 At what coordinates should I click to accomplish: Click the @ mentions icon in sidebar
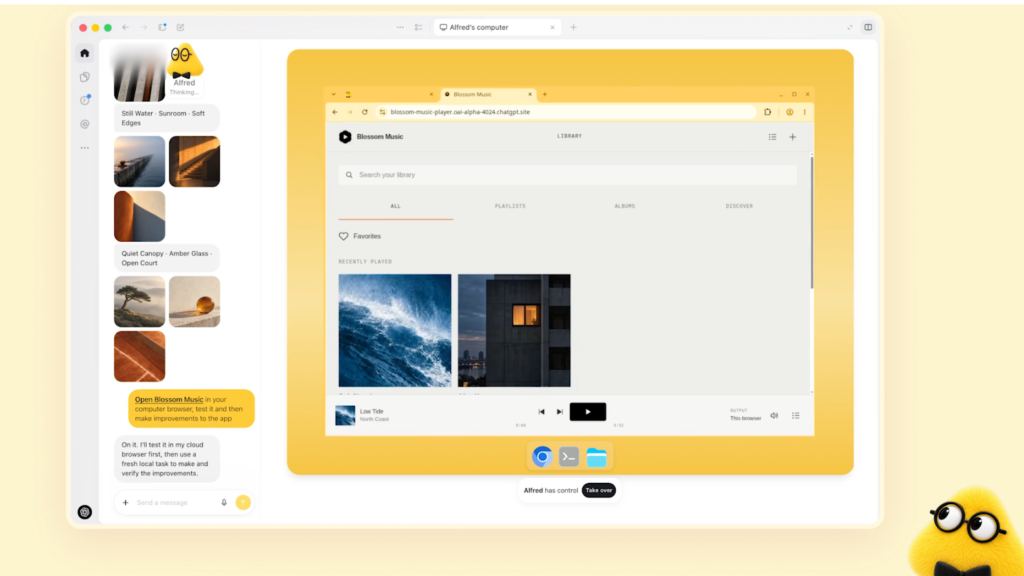[x=85, y=124]
